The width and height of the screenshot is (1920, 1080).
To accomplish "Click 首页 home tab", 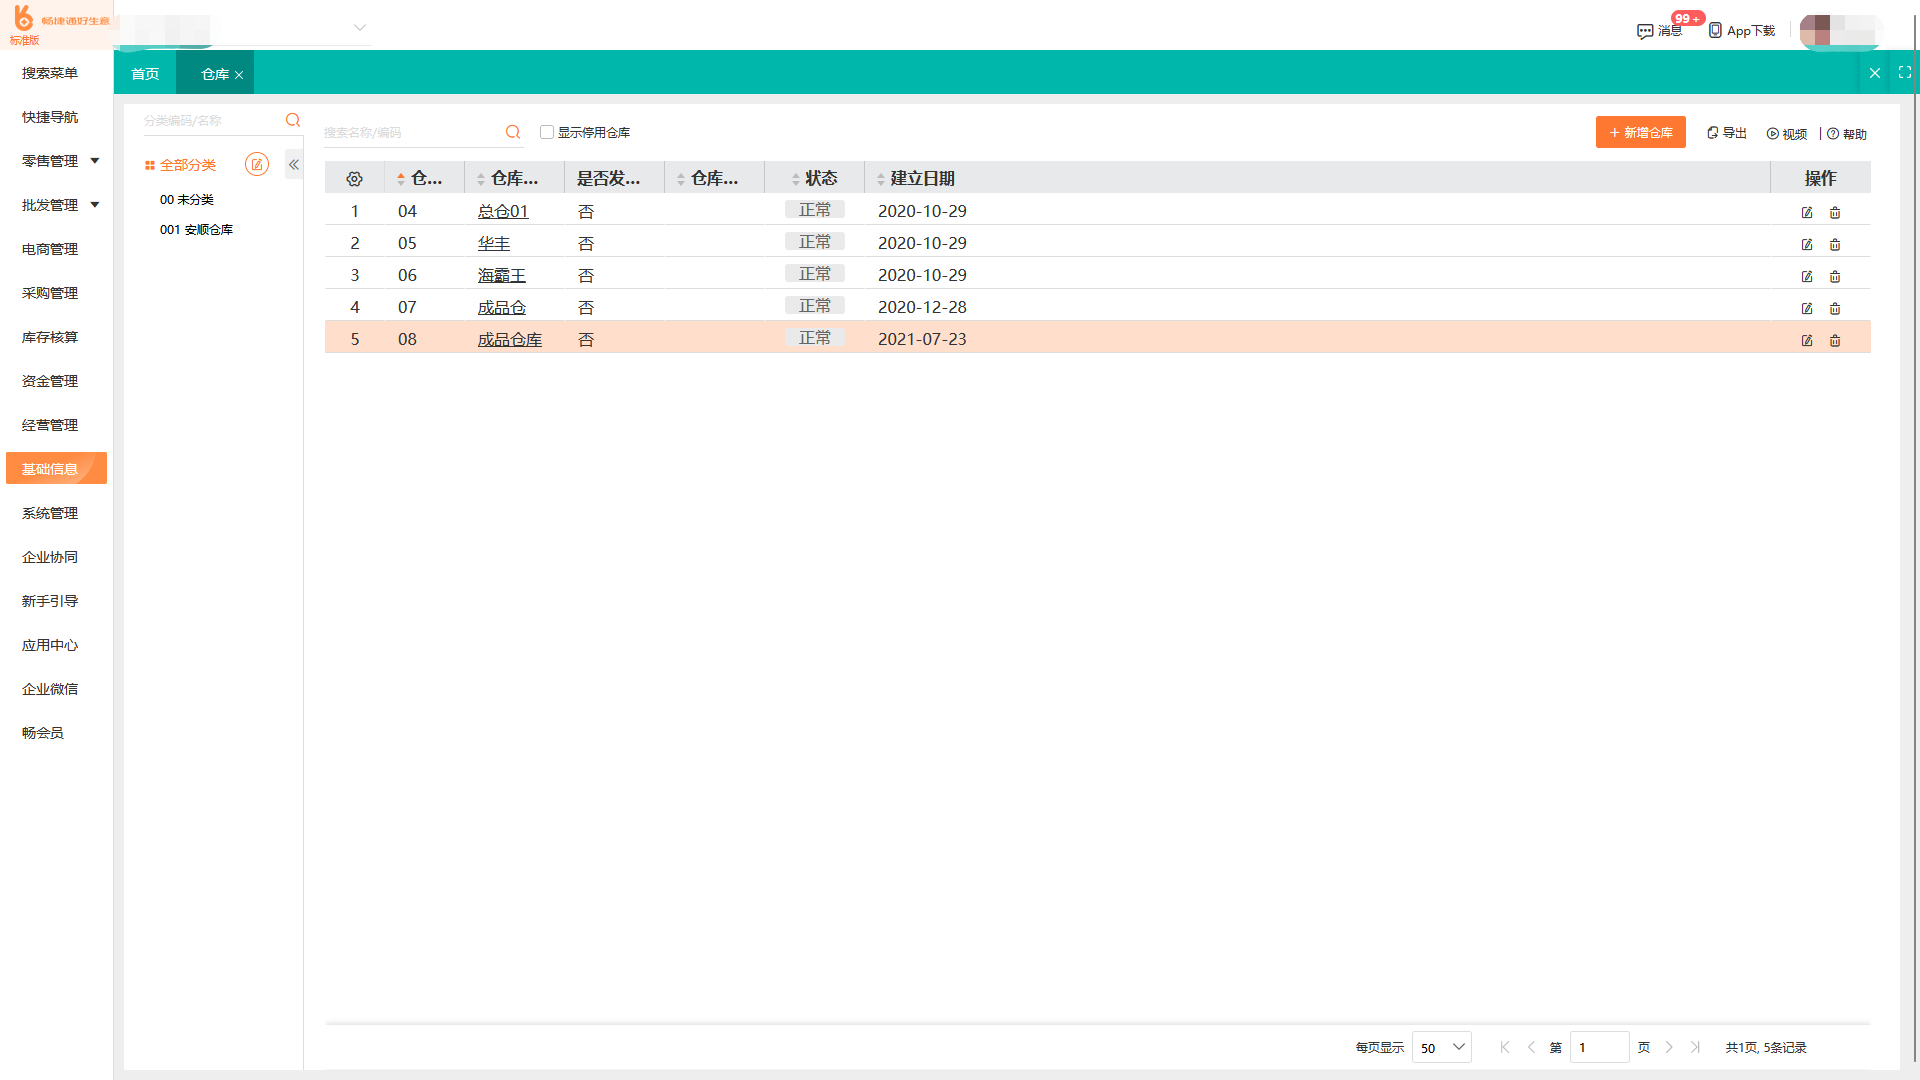I will 145,73.
